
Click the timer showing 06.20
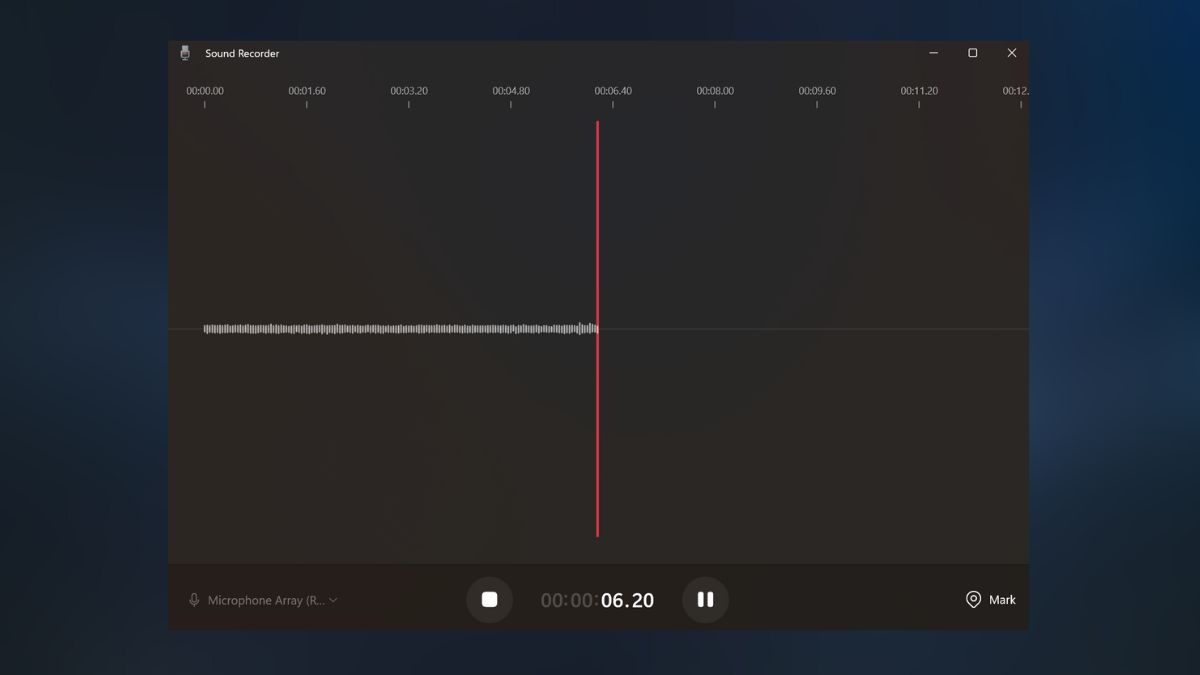tap(625, 599)
